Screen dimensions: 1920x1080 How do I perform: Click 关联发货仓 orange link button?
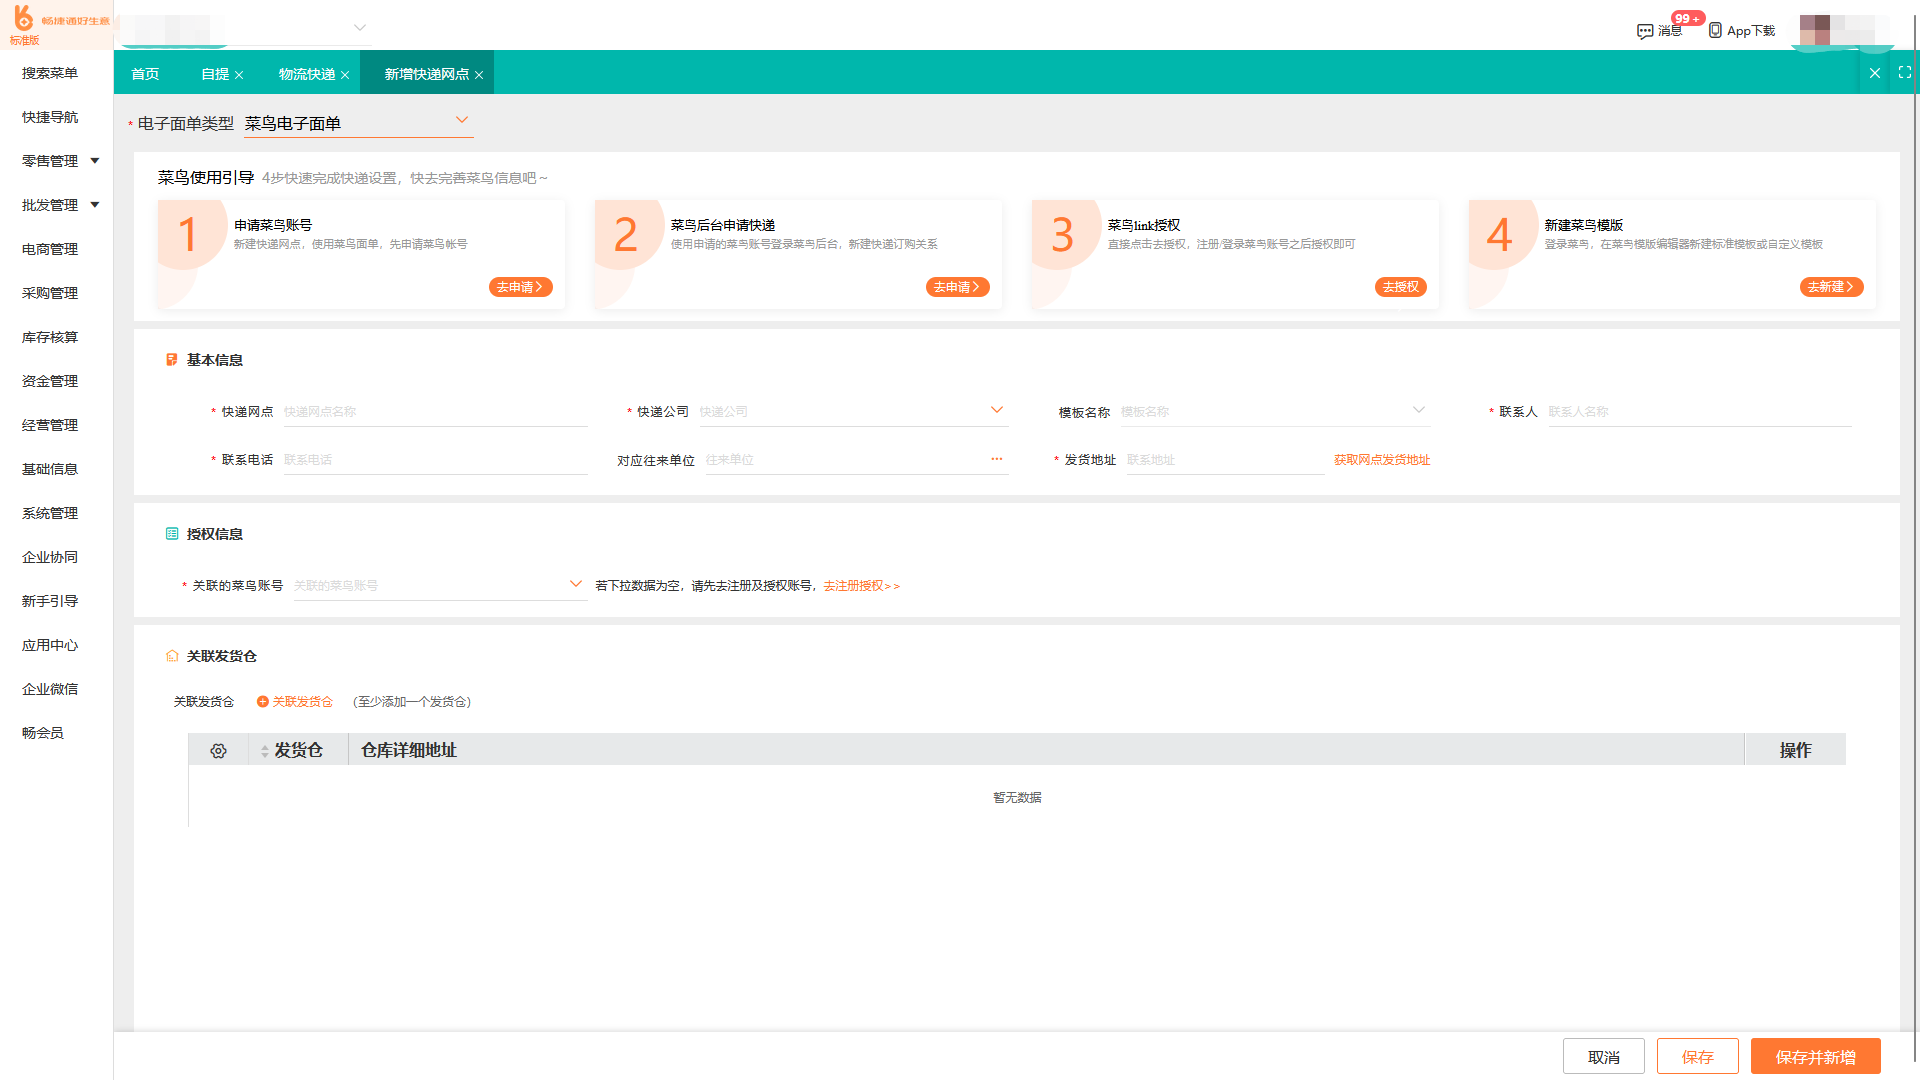click(293, 702)
